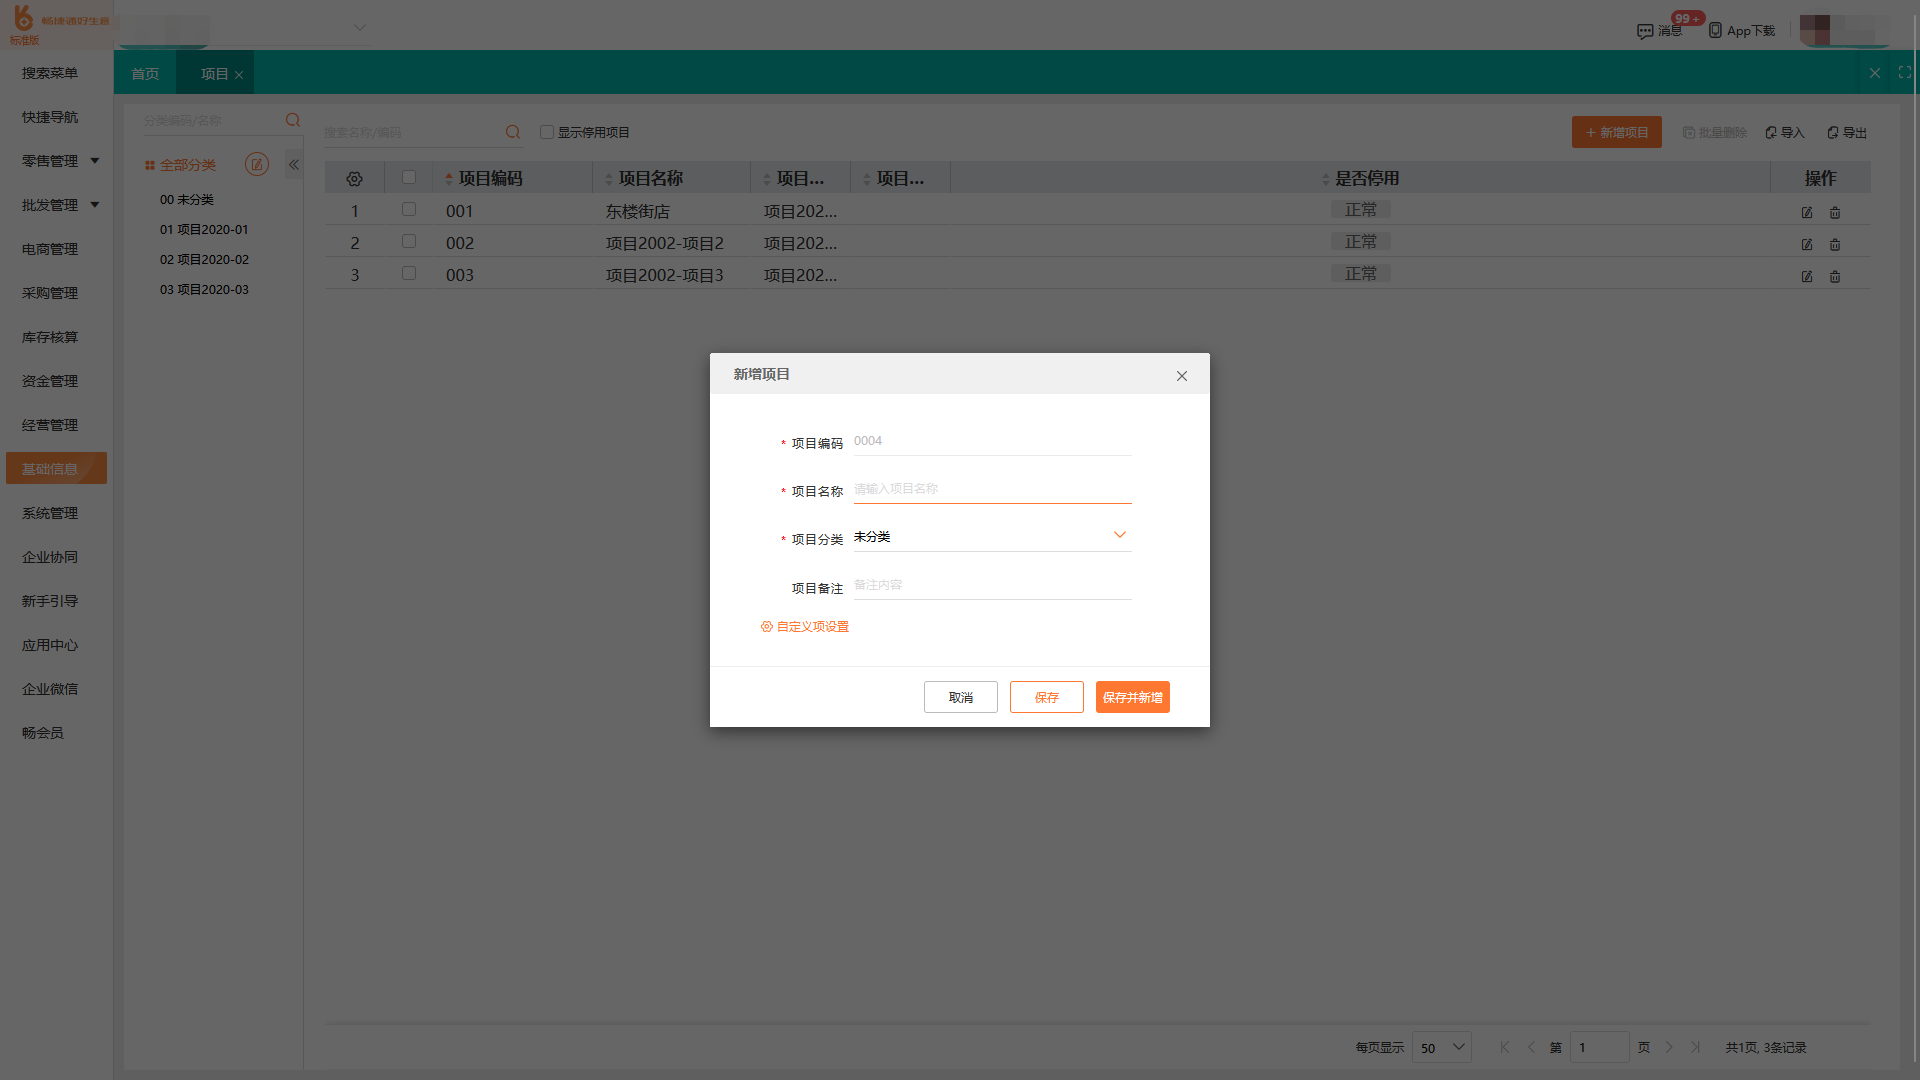
Task: Click the search icon in project list
Action: (512, 132)
